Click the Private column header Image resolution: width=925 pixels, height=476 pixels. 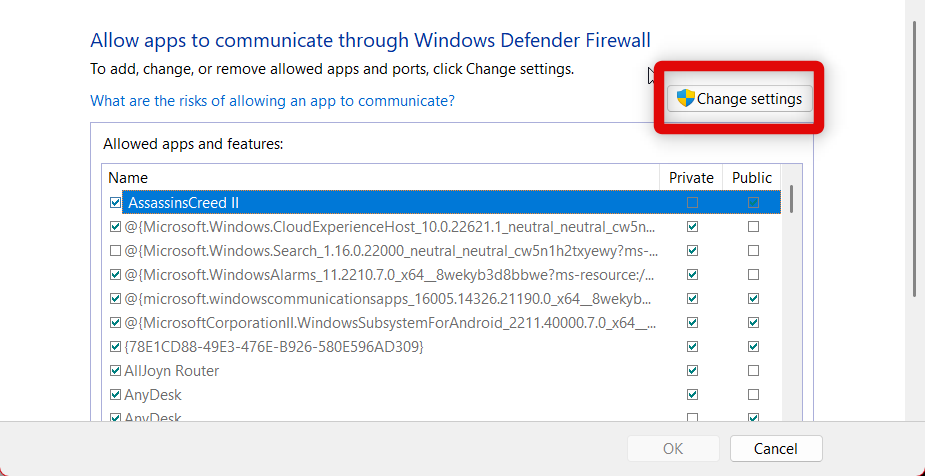(691, 178)
